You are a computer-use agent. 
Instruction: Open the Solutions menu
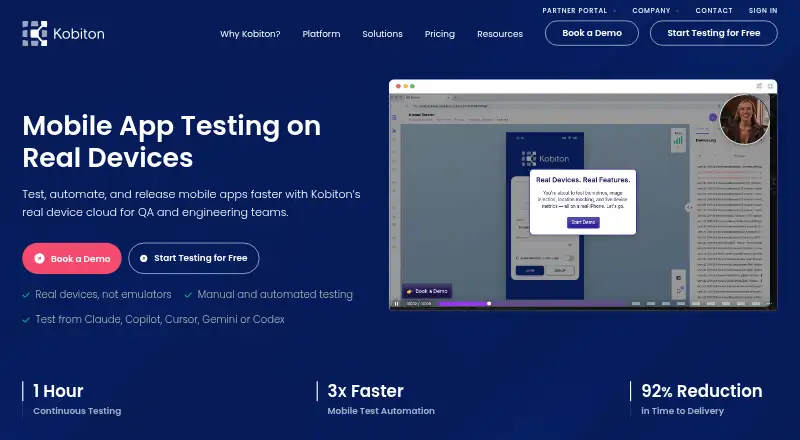tap(383, 34)
